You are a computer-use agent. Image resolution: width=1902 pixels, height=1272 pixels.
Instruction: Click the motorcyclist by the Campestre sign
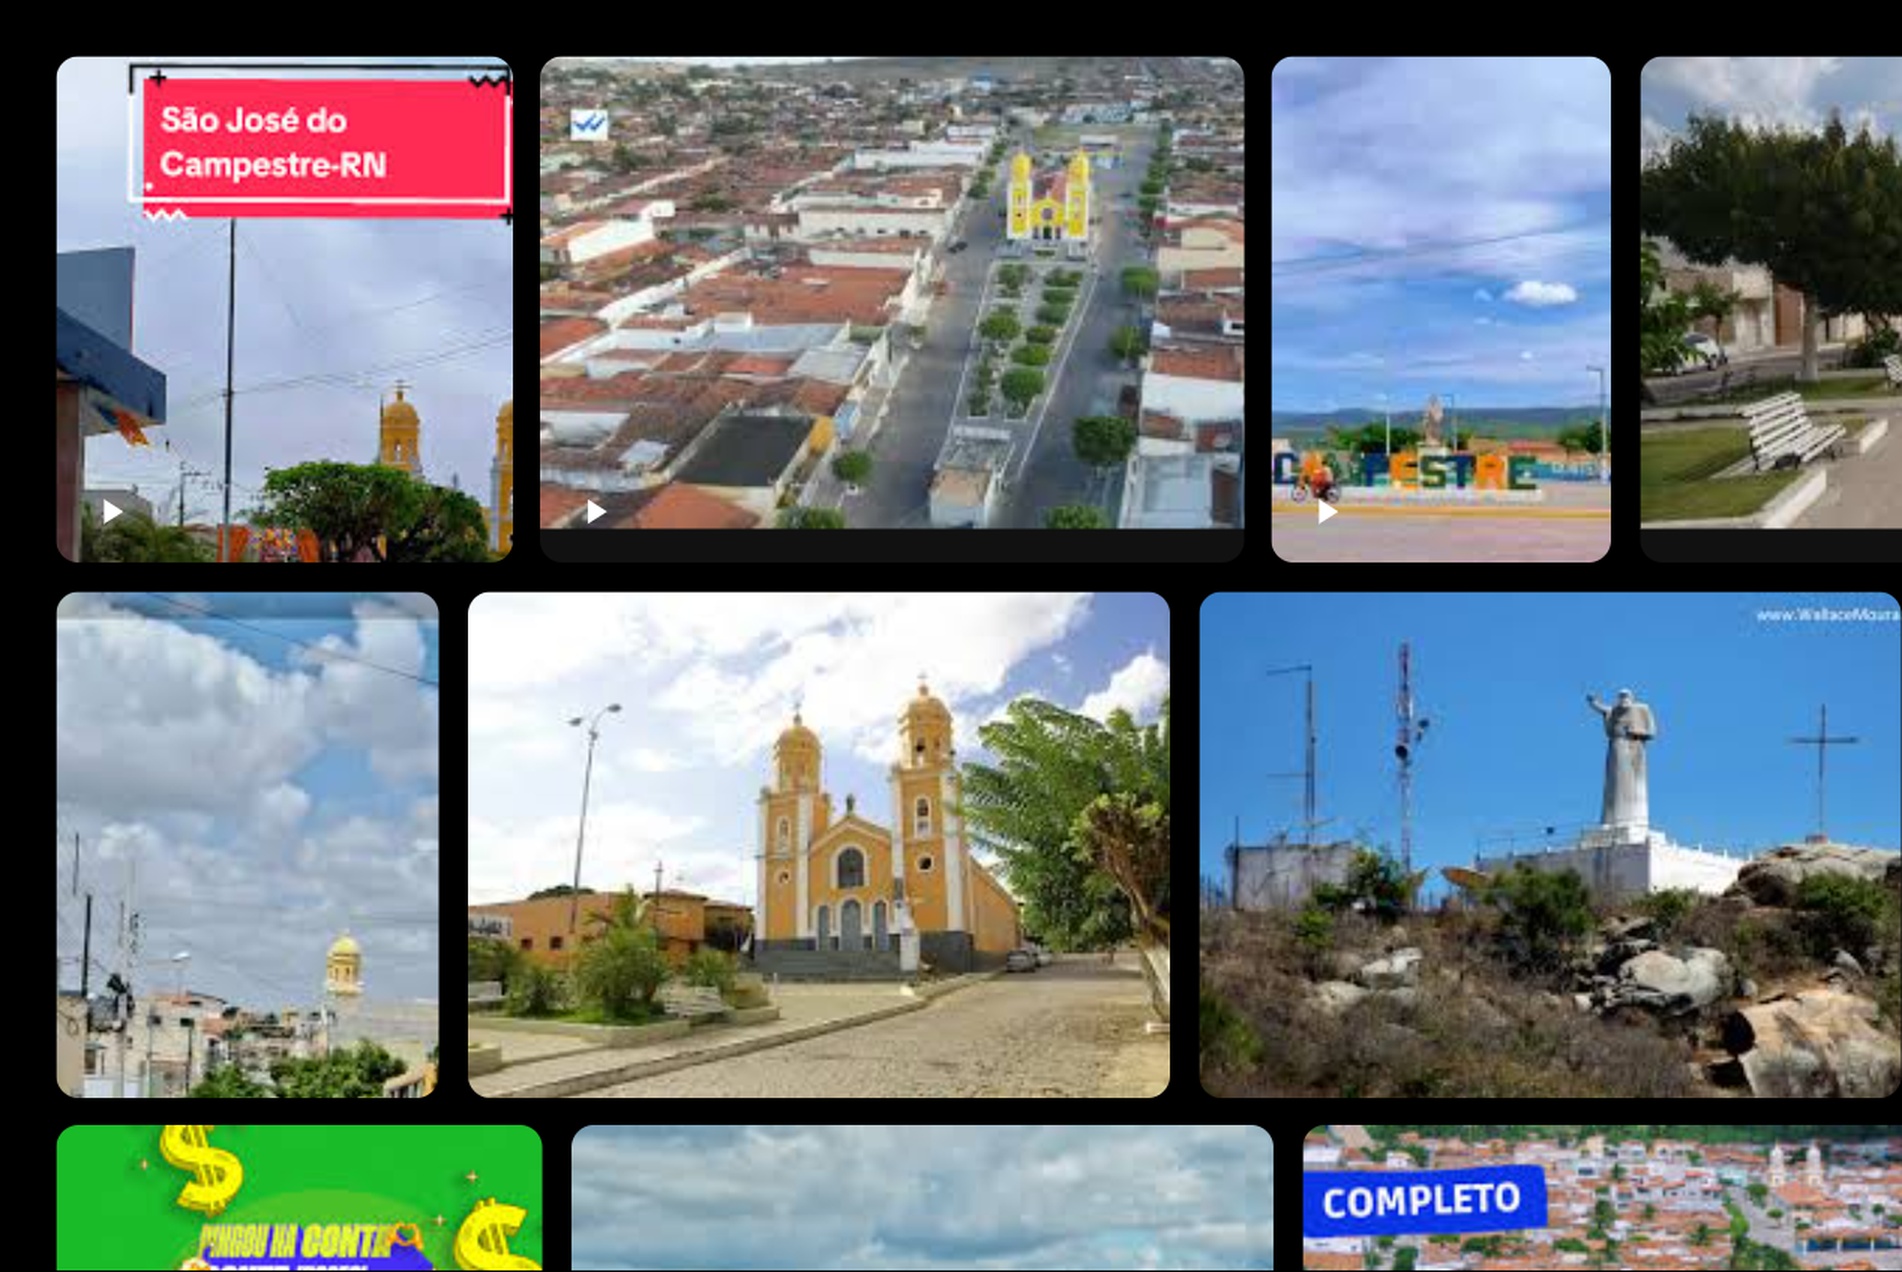1316,485
